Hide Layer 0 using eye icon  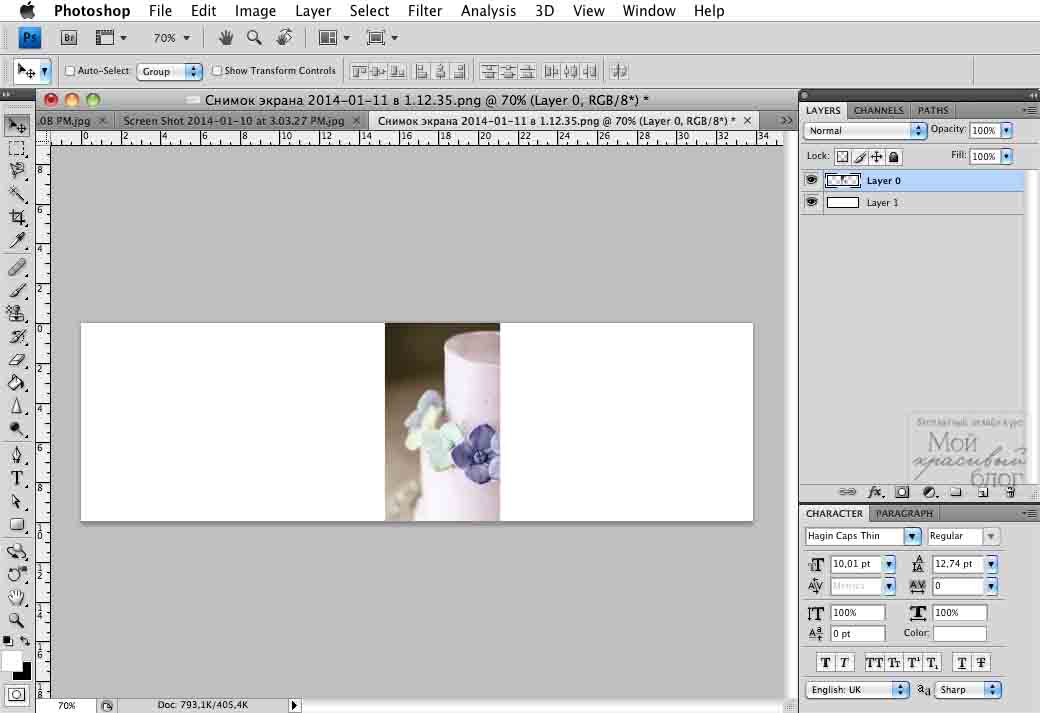812,180
